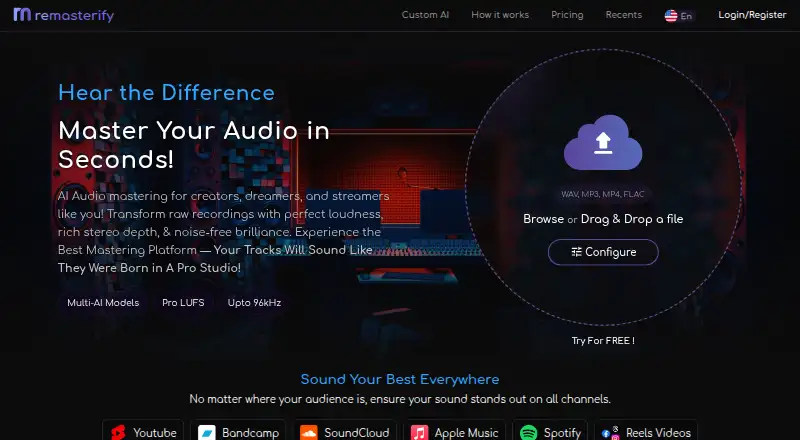This screenshot has width=800, height=440.
Task: Click the sliders icon in Configure button
Action: (x=577, y=252)
